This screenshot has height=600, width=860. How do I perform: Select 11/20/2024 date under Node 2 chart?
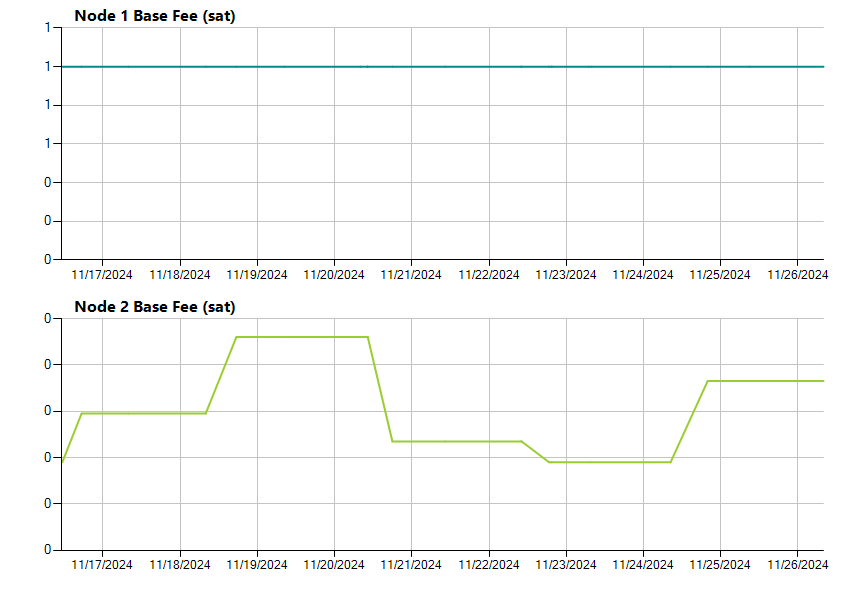pyautogui.click(x=334, y=565)
